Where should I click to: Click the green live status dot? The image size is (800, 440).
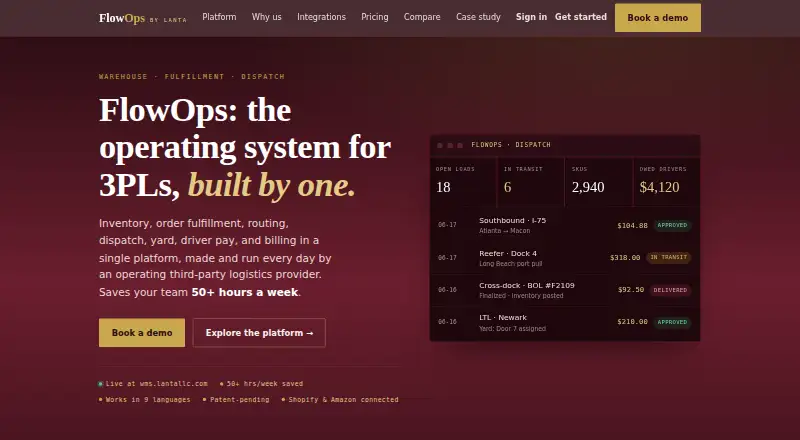(x=101, y=384)
